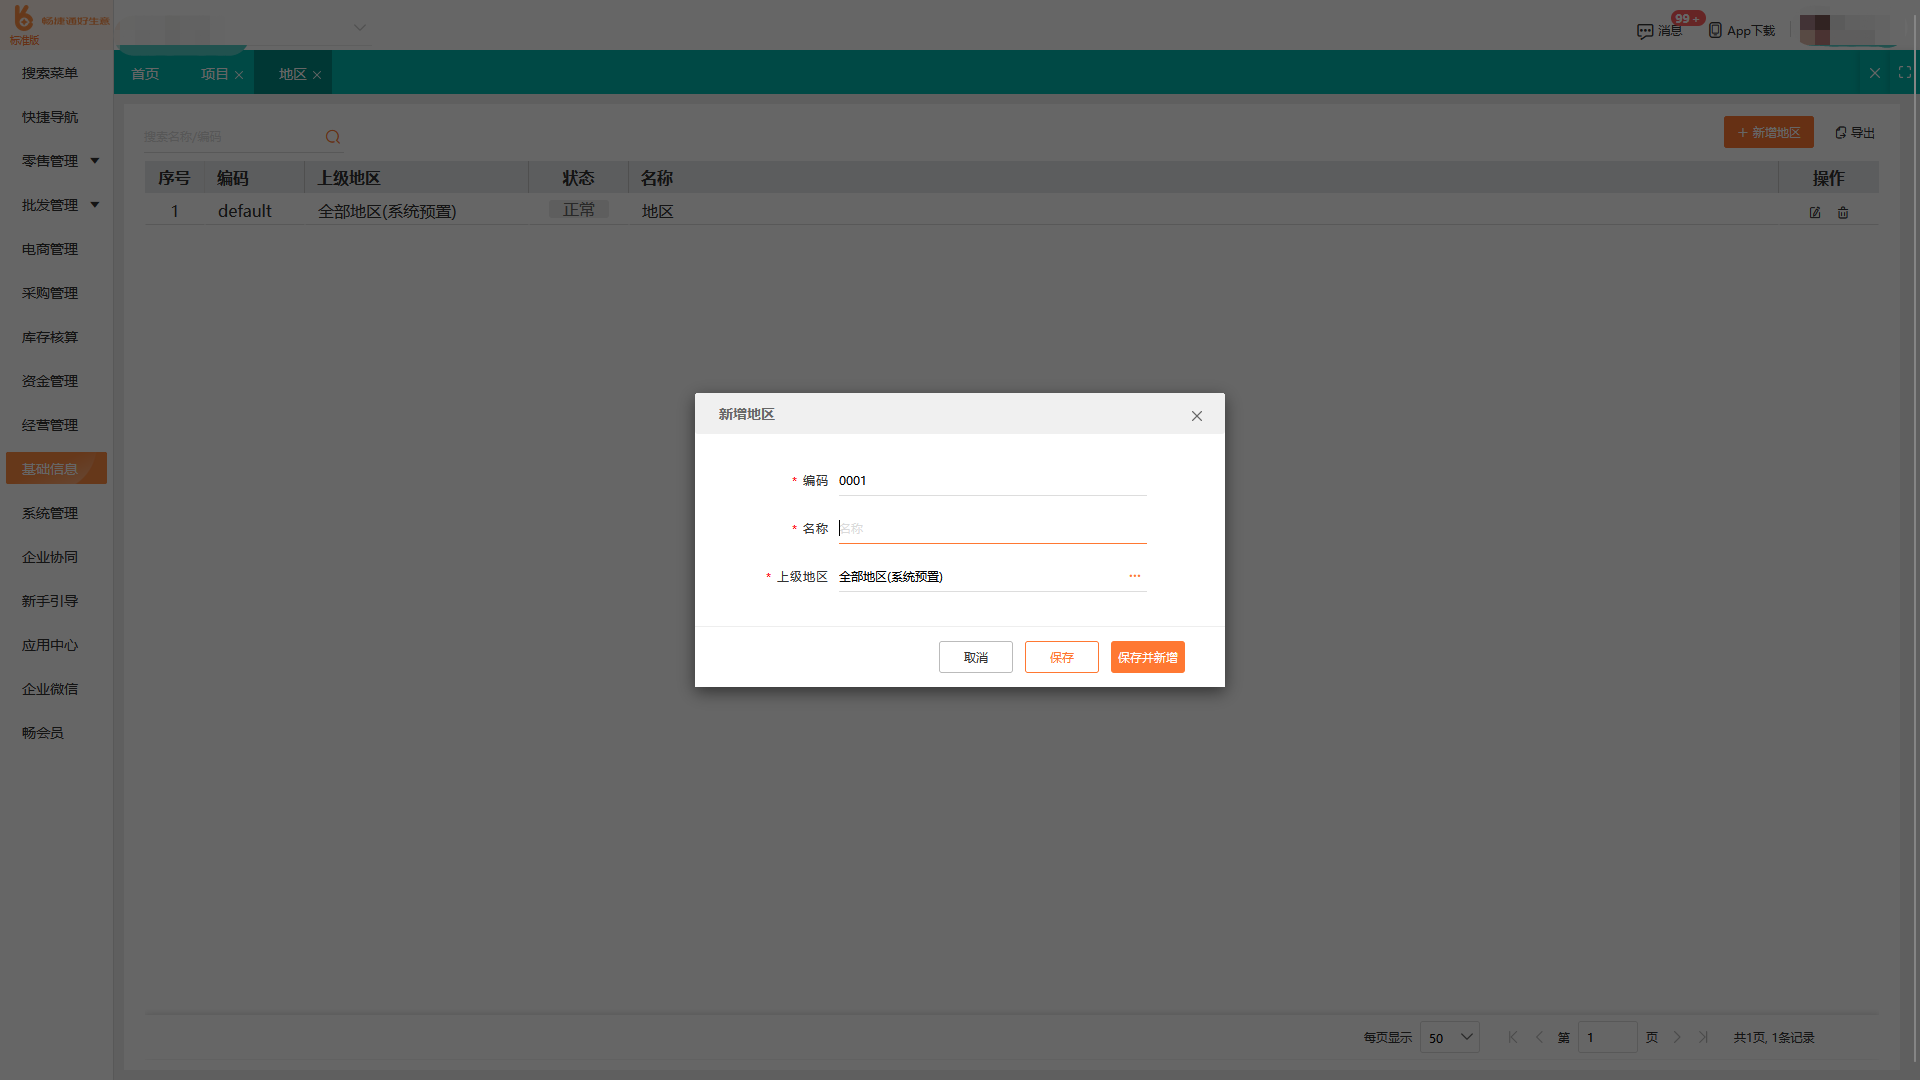Click the 编码 field showing 0001
This screenshot has height=1080, width=1920.
[x=990, y=480]
